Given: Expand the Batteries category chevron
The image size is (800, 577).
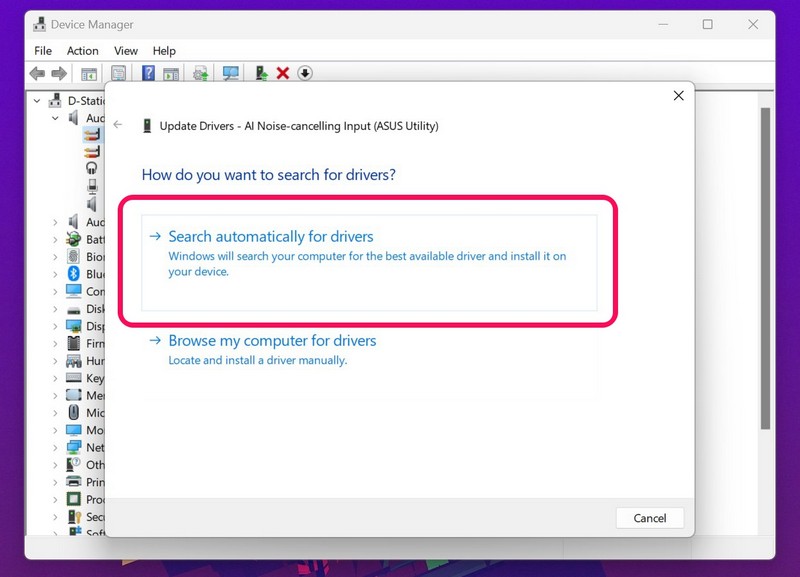Looking at the screenshot, I should [55, 239].
